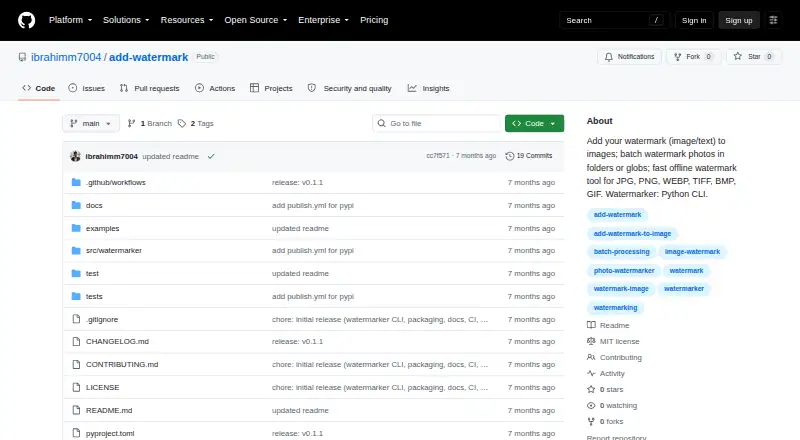Fork the repository

coord(693,57)
